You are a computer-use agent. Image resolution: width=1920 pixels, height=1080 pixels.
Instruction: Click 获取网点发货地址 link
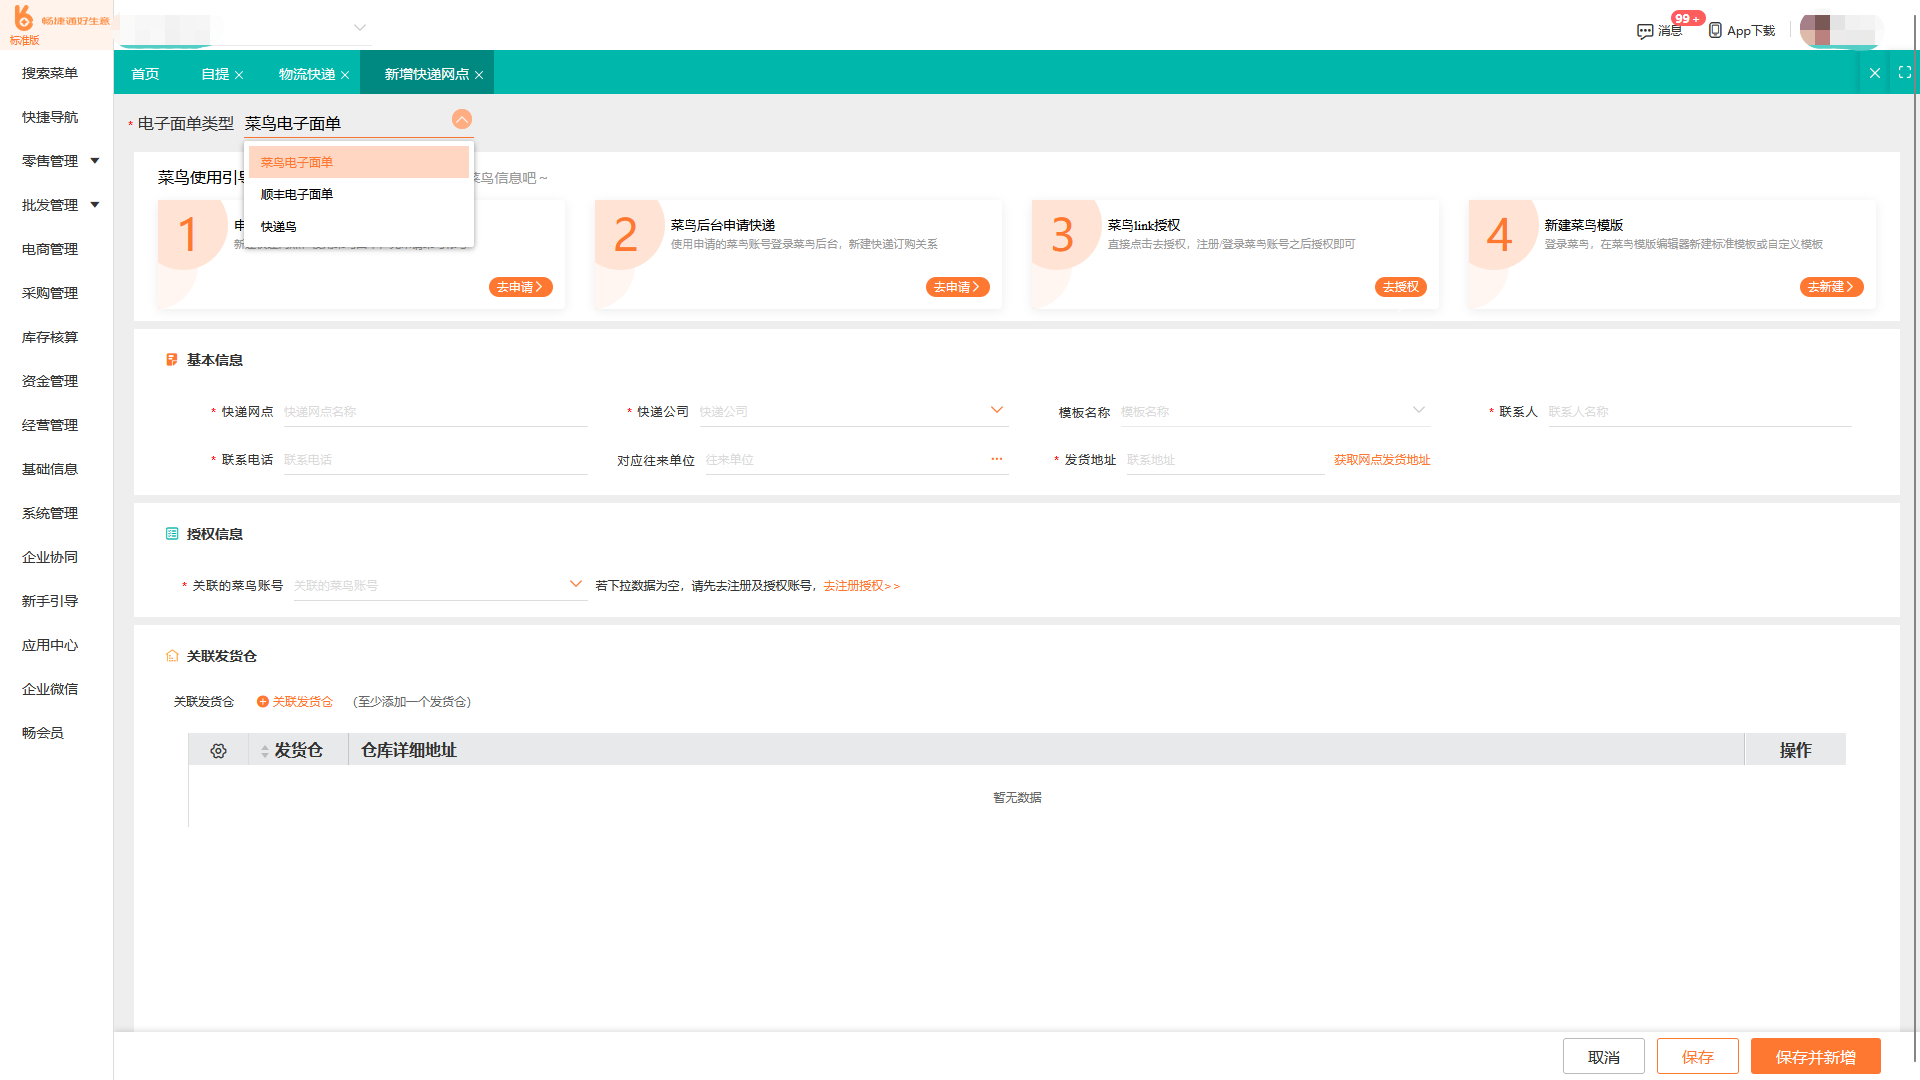[x=1382, y=459]
